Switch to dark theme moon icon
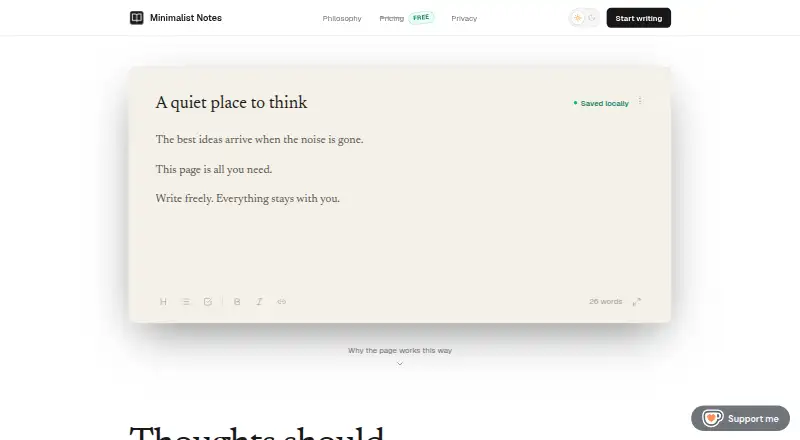Screen dimensions: 800x440 (x=592, y=18)
